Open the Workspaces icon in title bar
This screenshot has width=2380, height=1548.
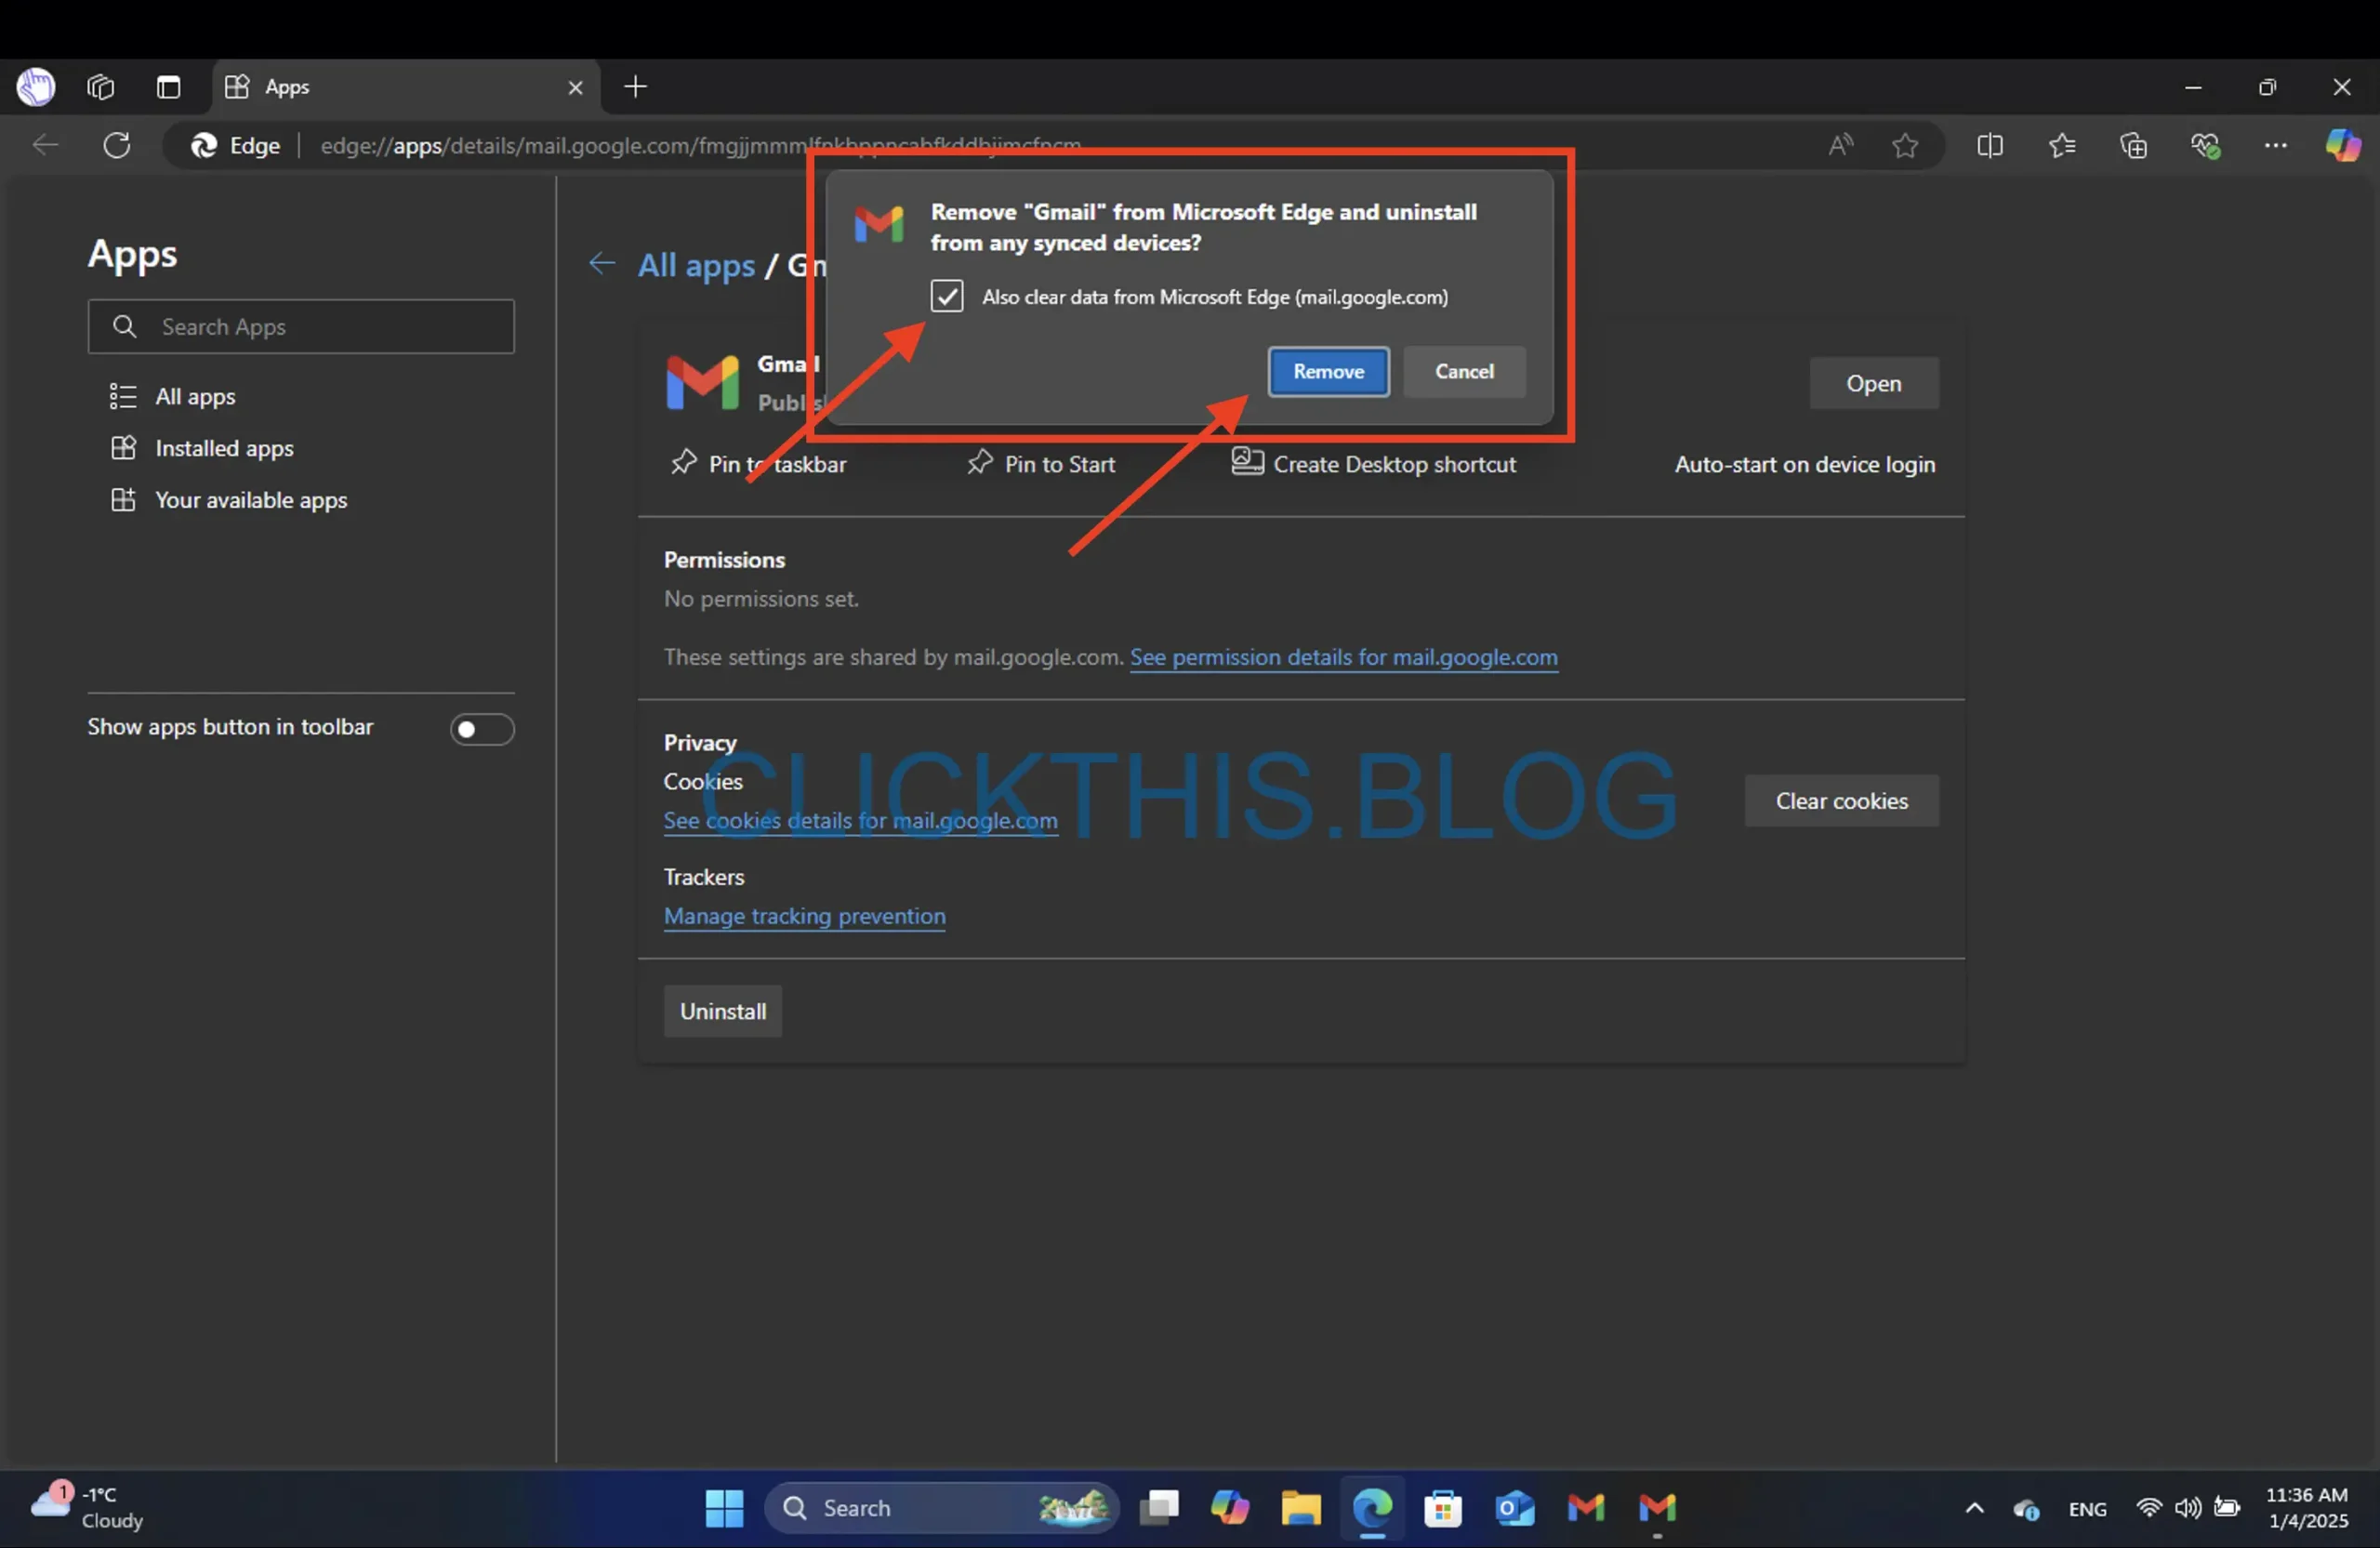pos(101,87)
